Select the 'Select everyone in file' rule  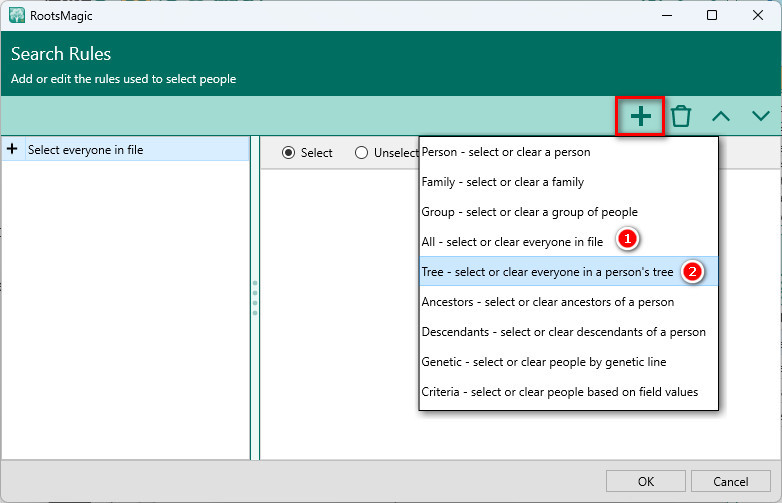click(86, 149)
